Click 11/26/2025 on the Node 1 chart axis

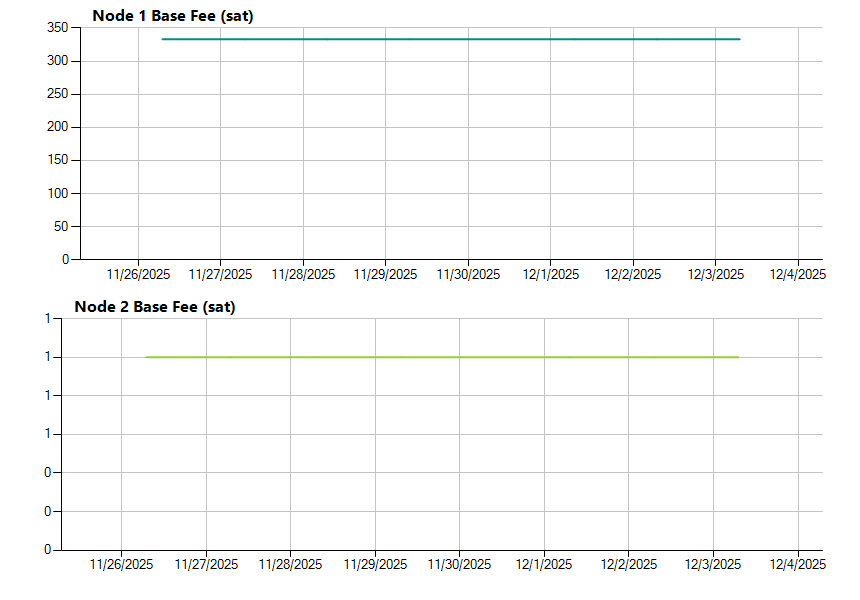point(138,274)
